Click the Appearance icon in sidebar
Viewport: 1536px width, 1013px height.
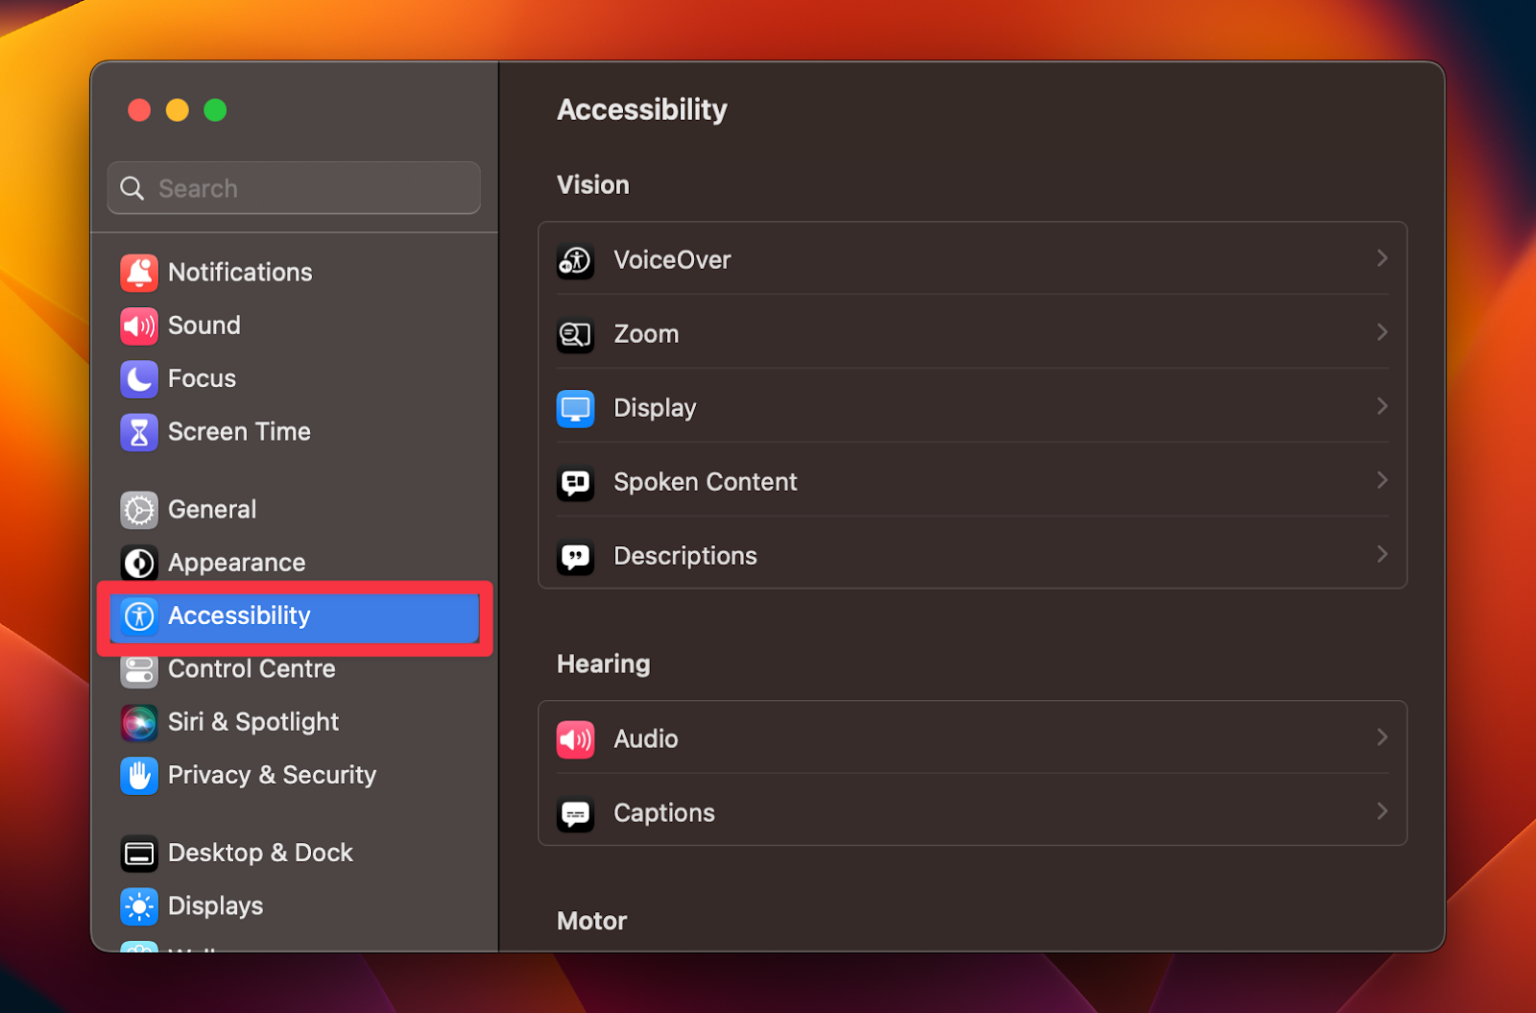pos(139,562)
